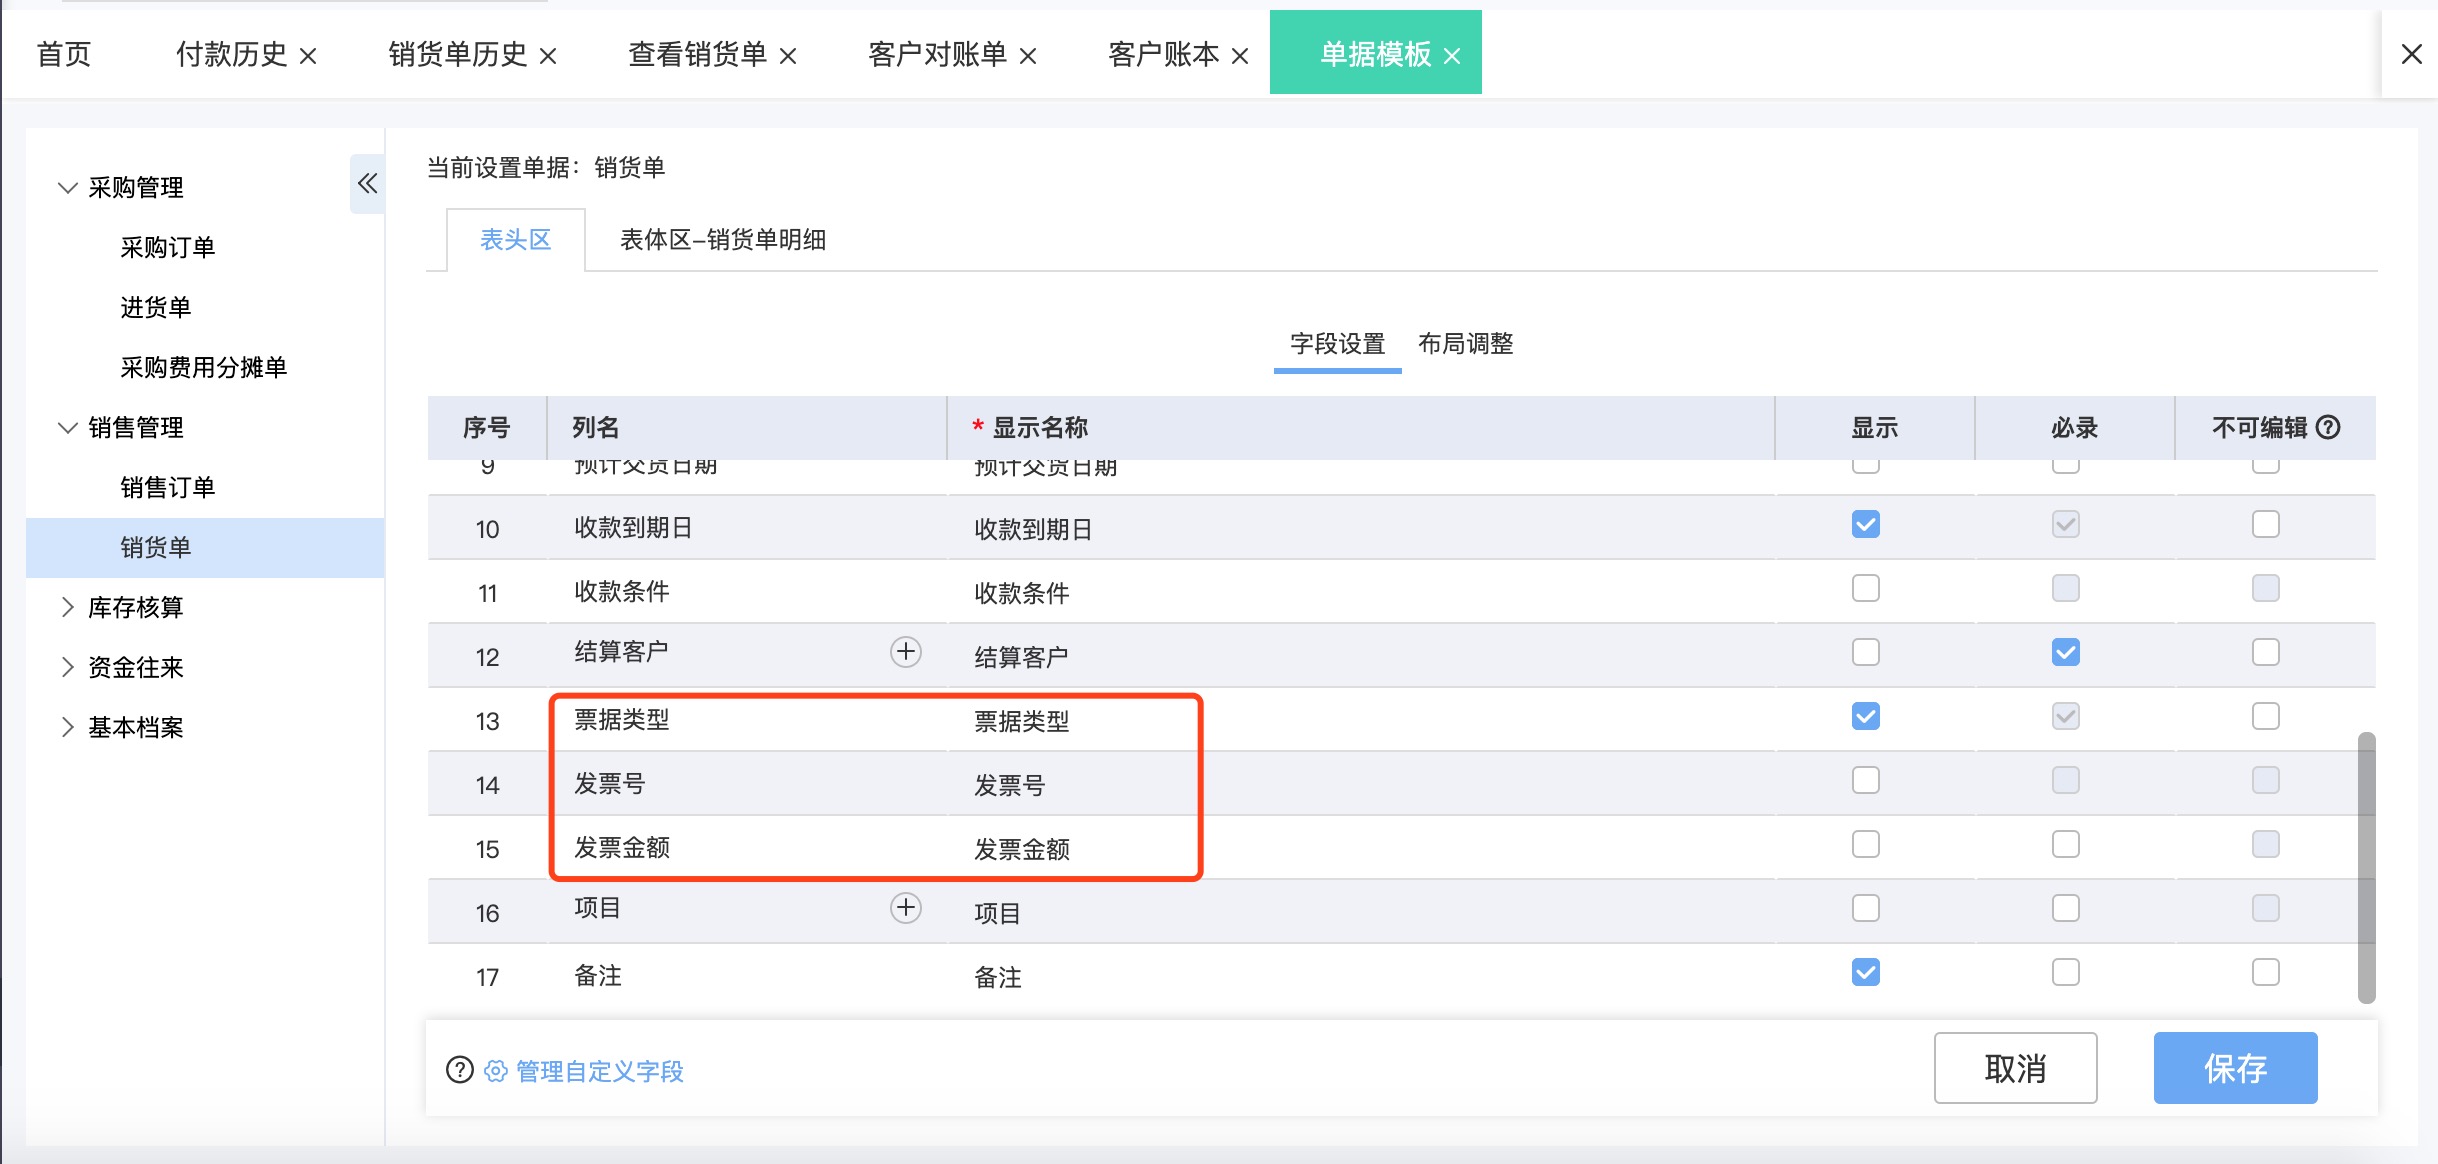
Task: Collapse the left sidebar panel
Action: click(x=364, y=185)
